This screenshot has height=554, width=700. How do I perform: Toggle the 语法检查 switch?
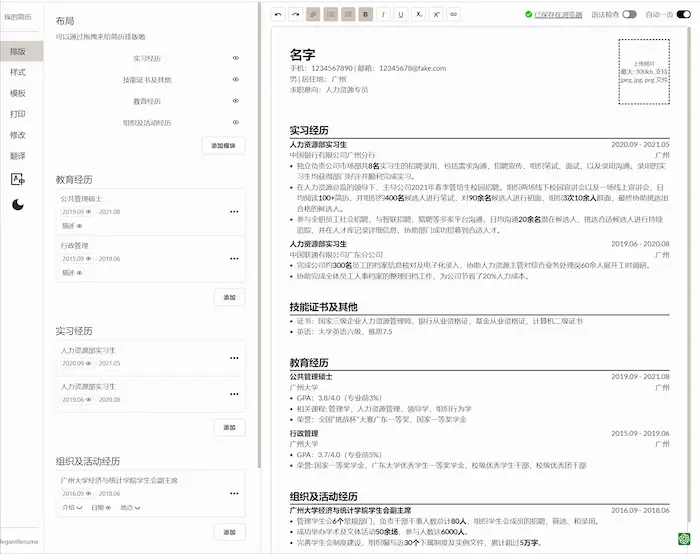point(629,15)
